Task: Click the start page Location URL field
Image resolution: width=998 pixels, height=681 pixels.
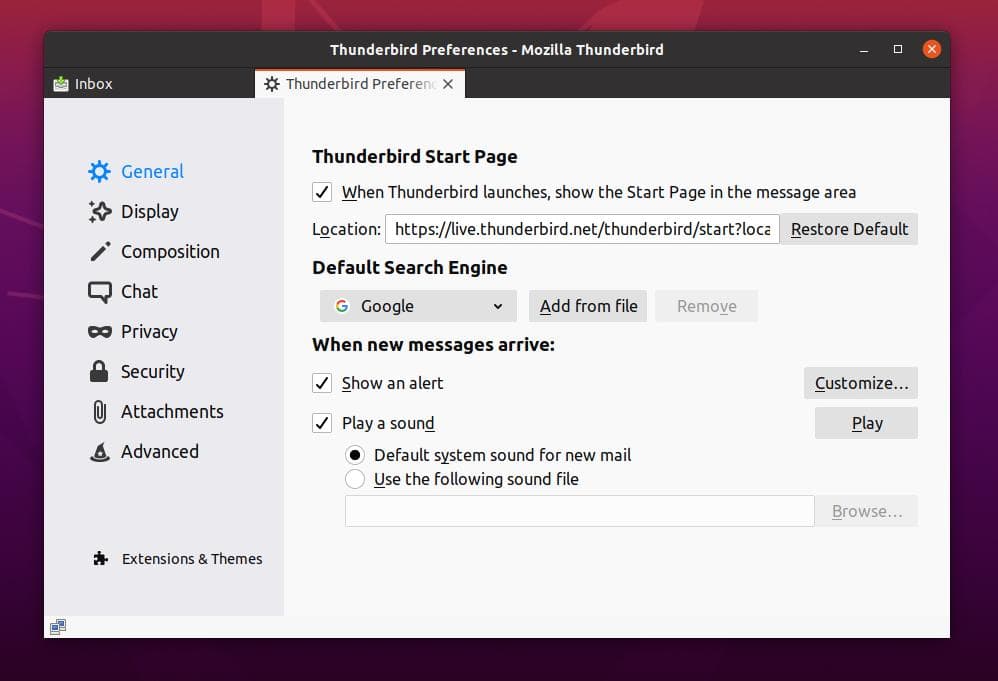Action: (x=582, y=229)
